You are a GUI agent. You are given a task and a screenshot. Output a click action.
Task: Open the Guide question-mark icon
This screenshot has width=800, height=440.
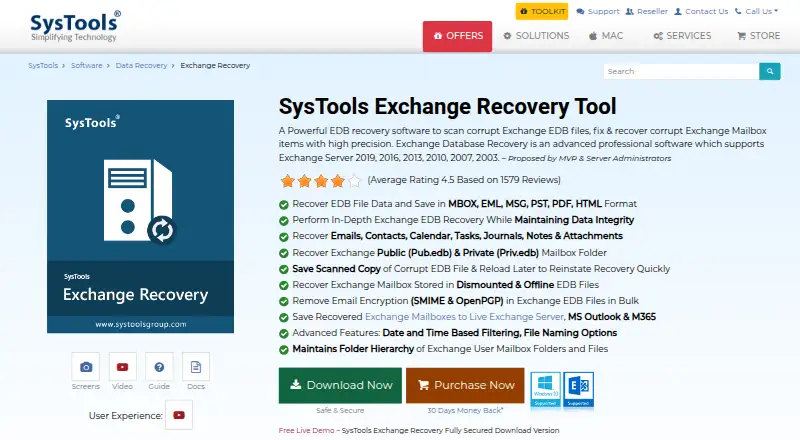tap(159, 366)
